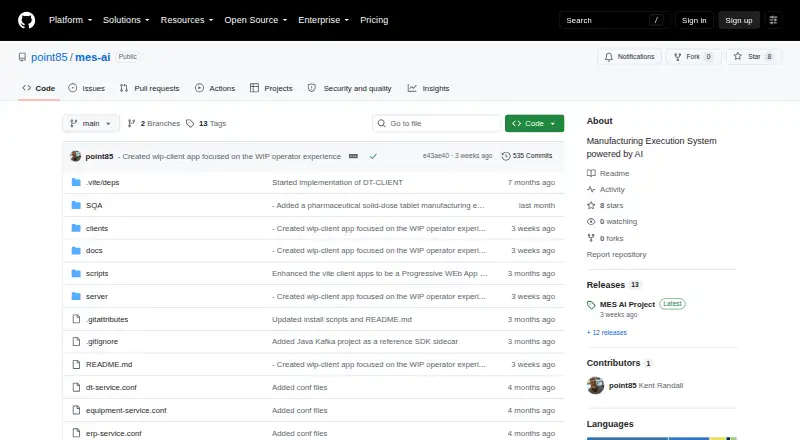800x440 pixels.
Task: Open the commit message ellipsis icon
Action: click(353, 156)
